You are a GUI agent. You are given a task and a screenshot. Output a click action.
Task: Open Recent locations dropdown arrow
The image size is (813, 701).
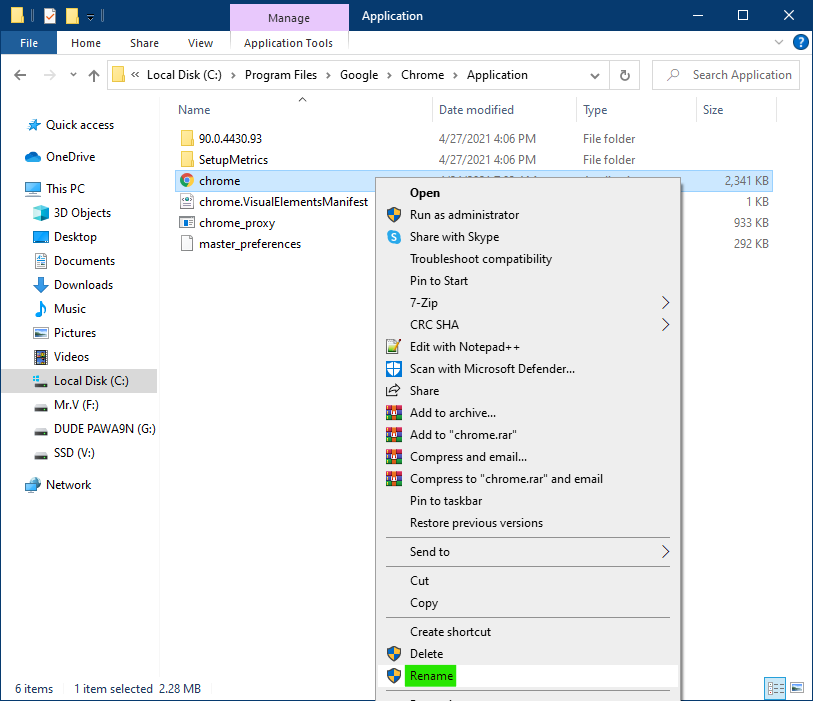(73, 75)
